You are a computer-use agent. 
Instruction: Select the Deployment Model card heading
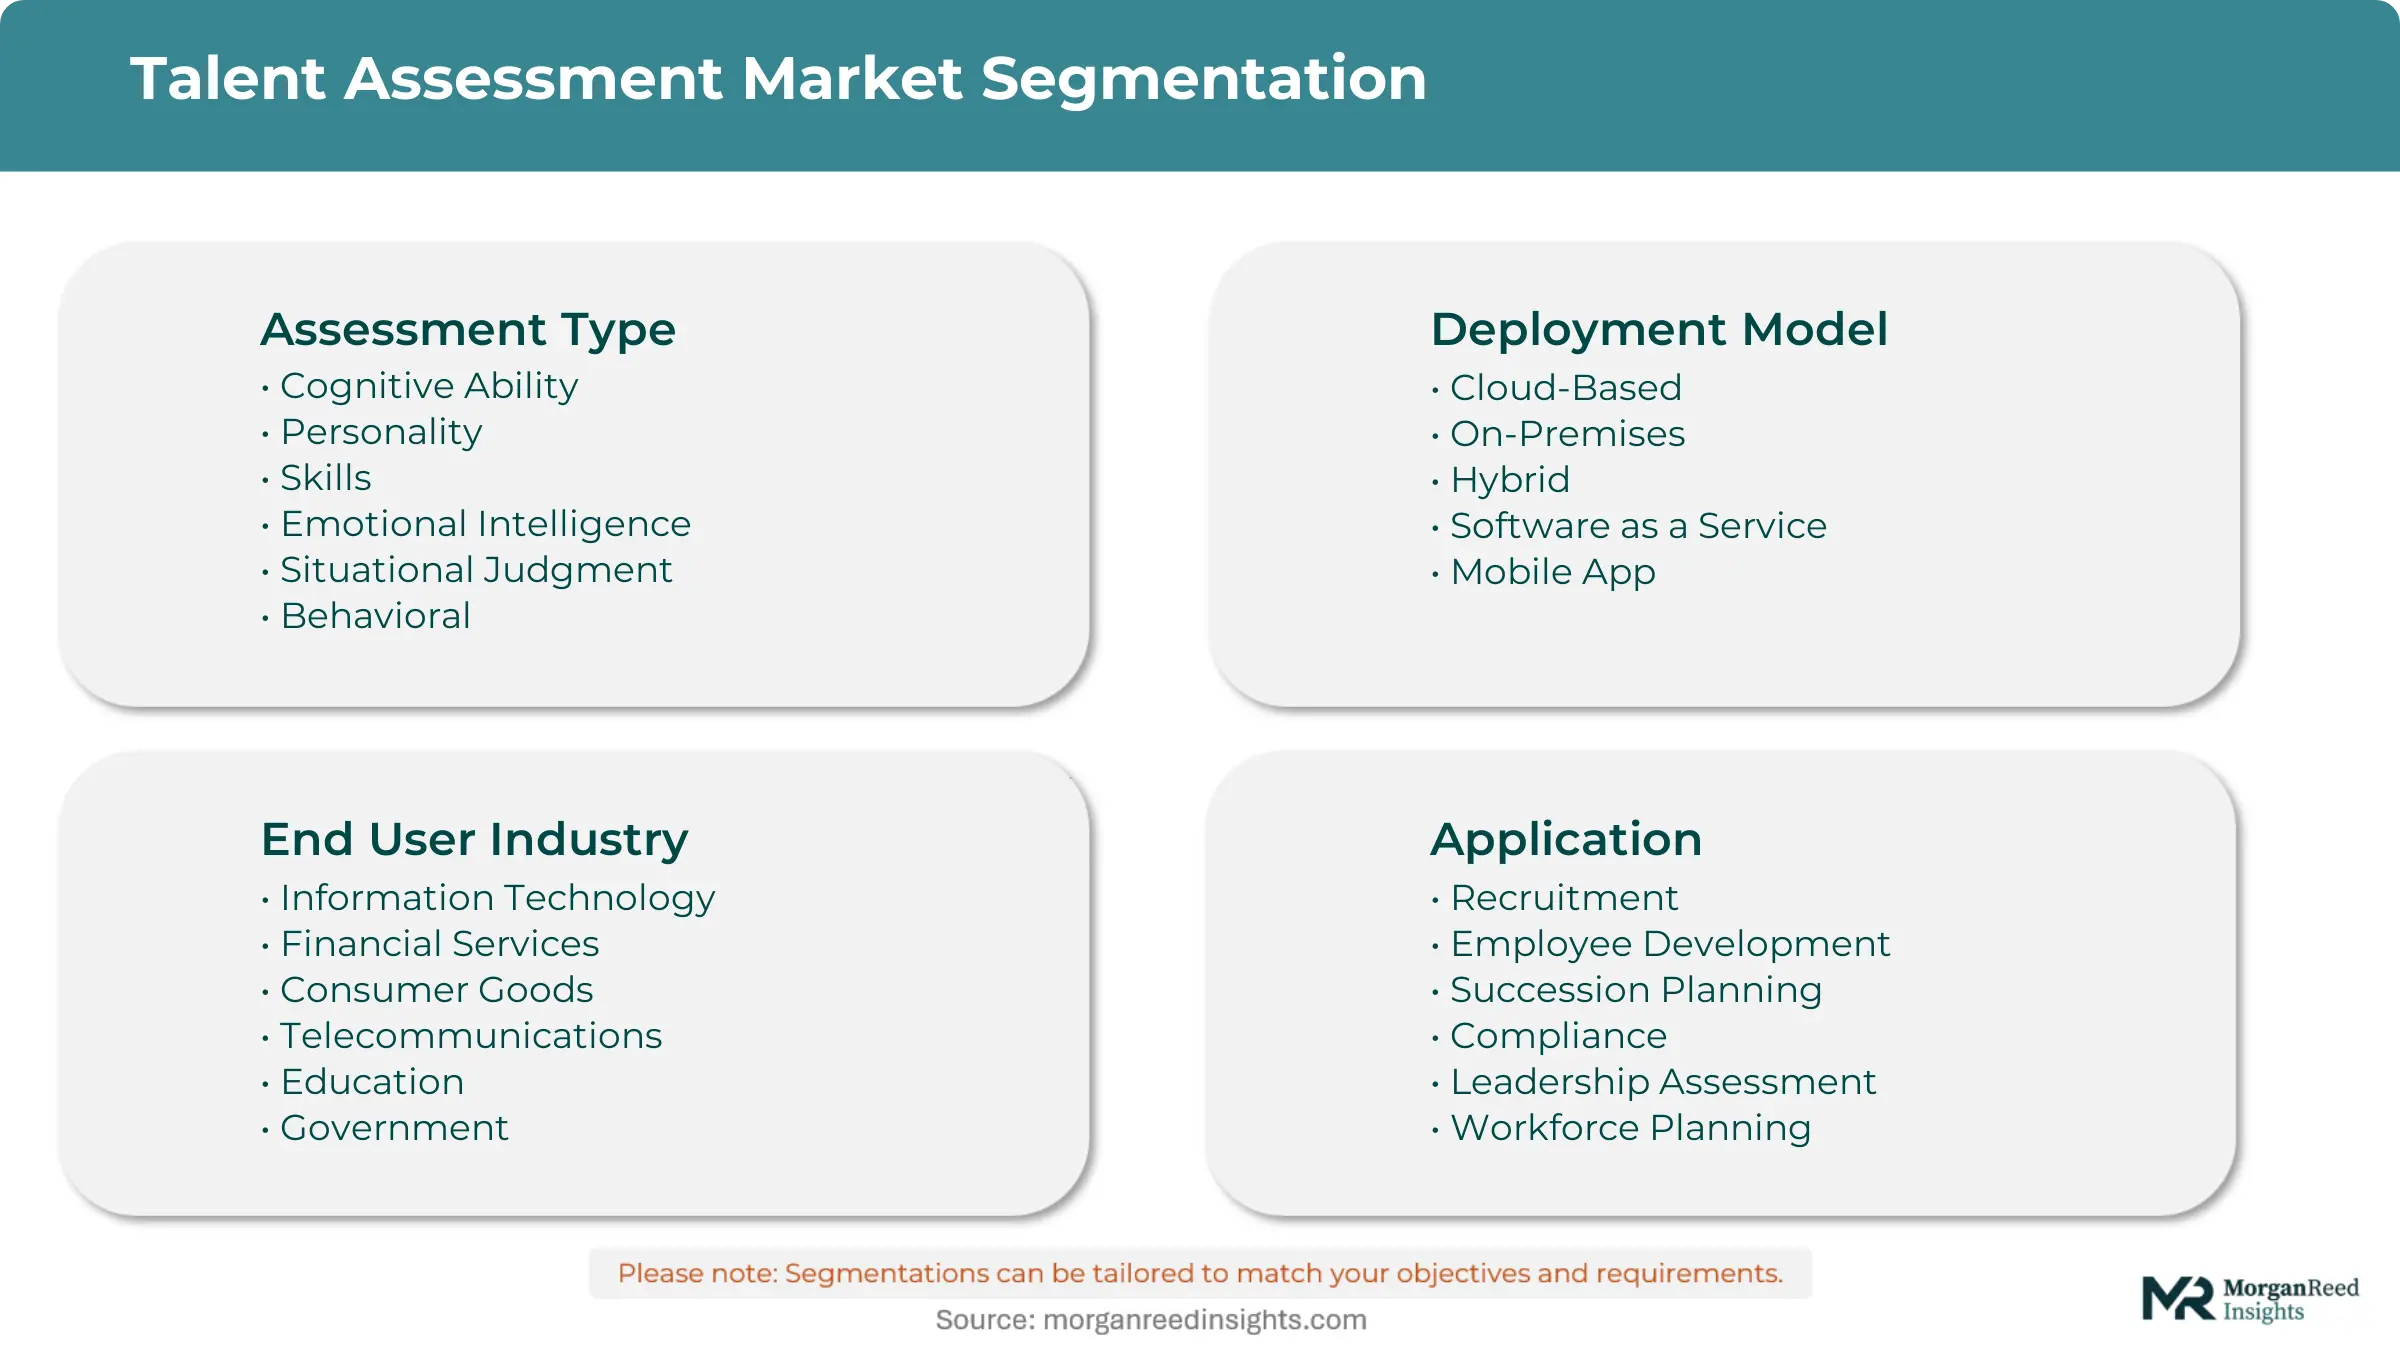[1660, 330]
